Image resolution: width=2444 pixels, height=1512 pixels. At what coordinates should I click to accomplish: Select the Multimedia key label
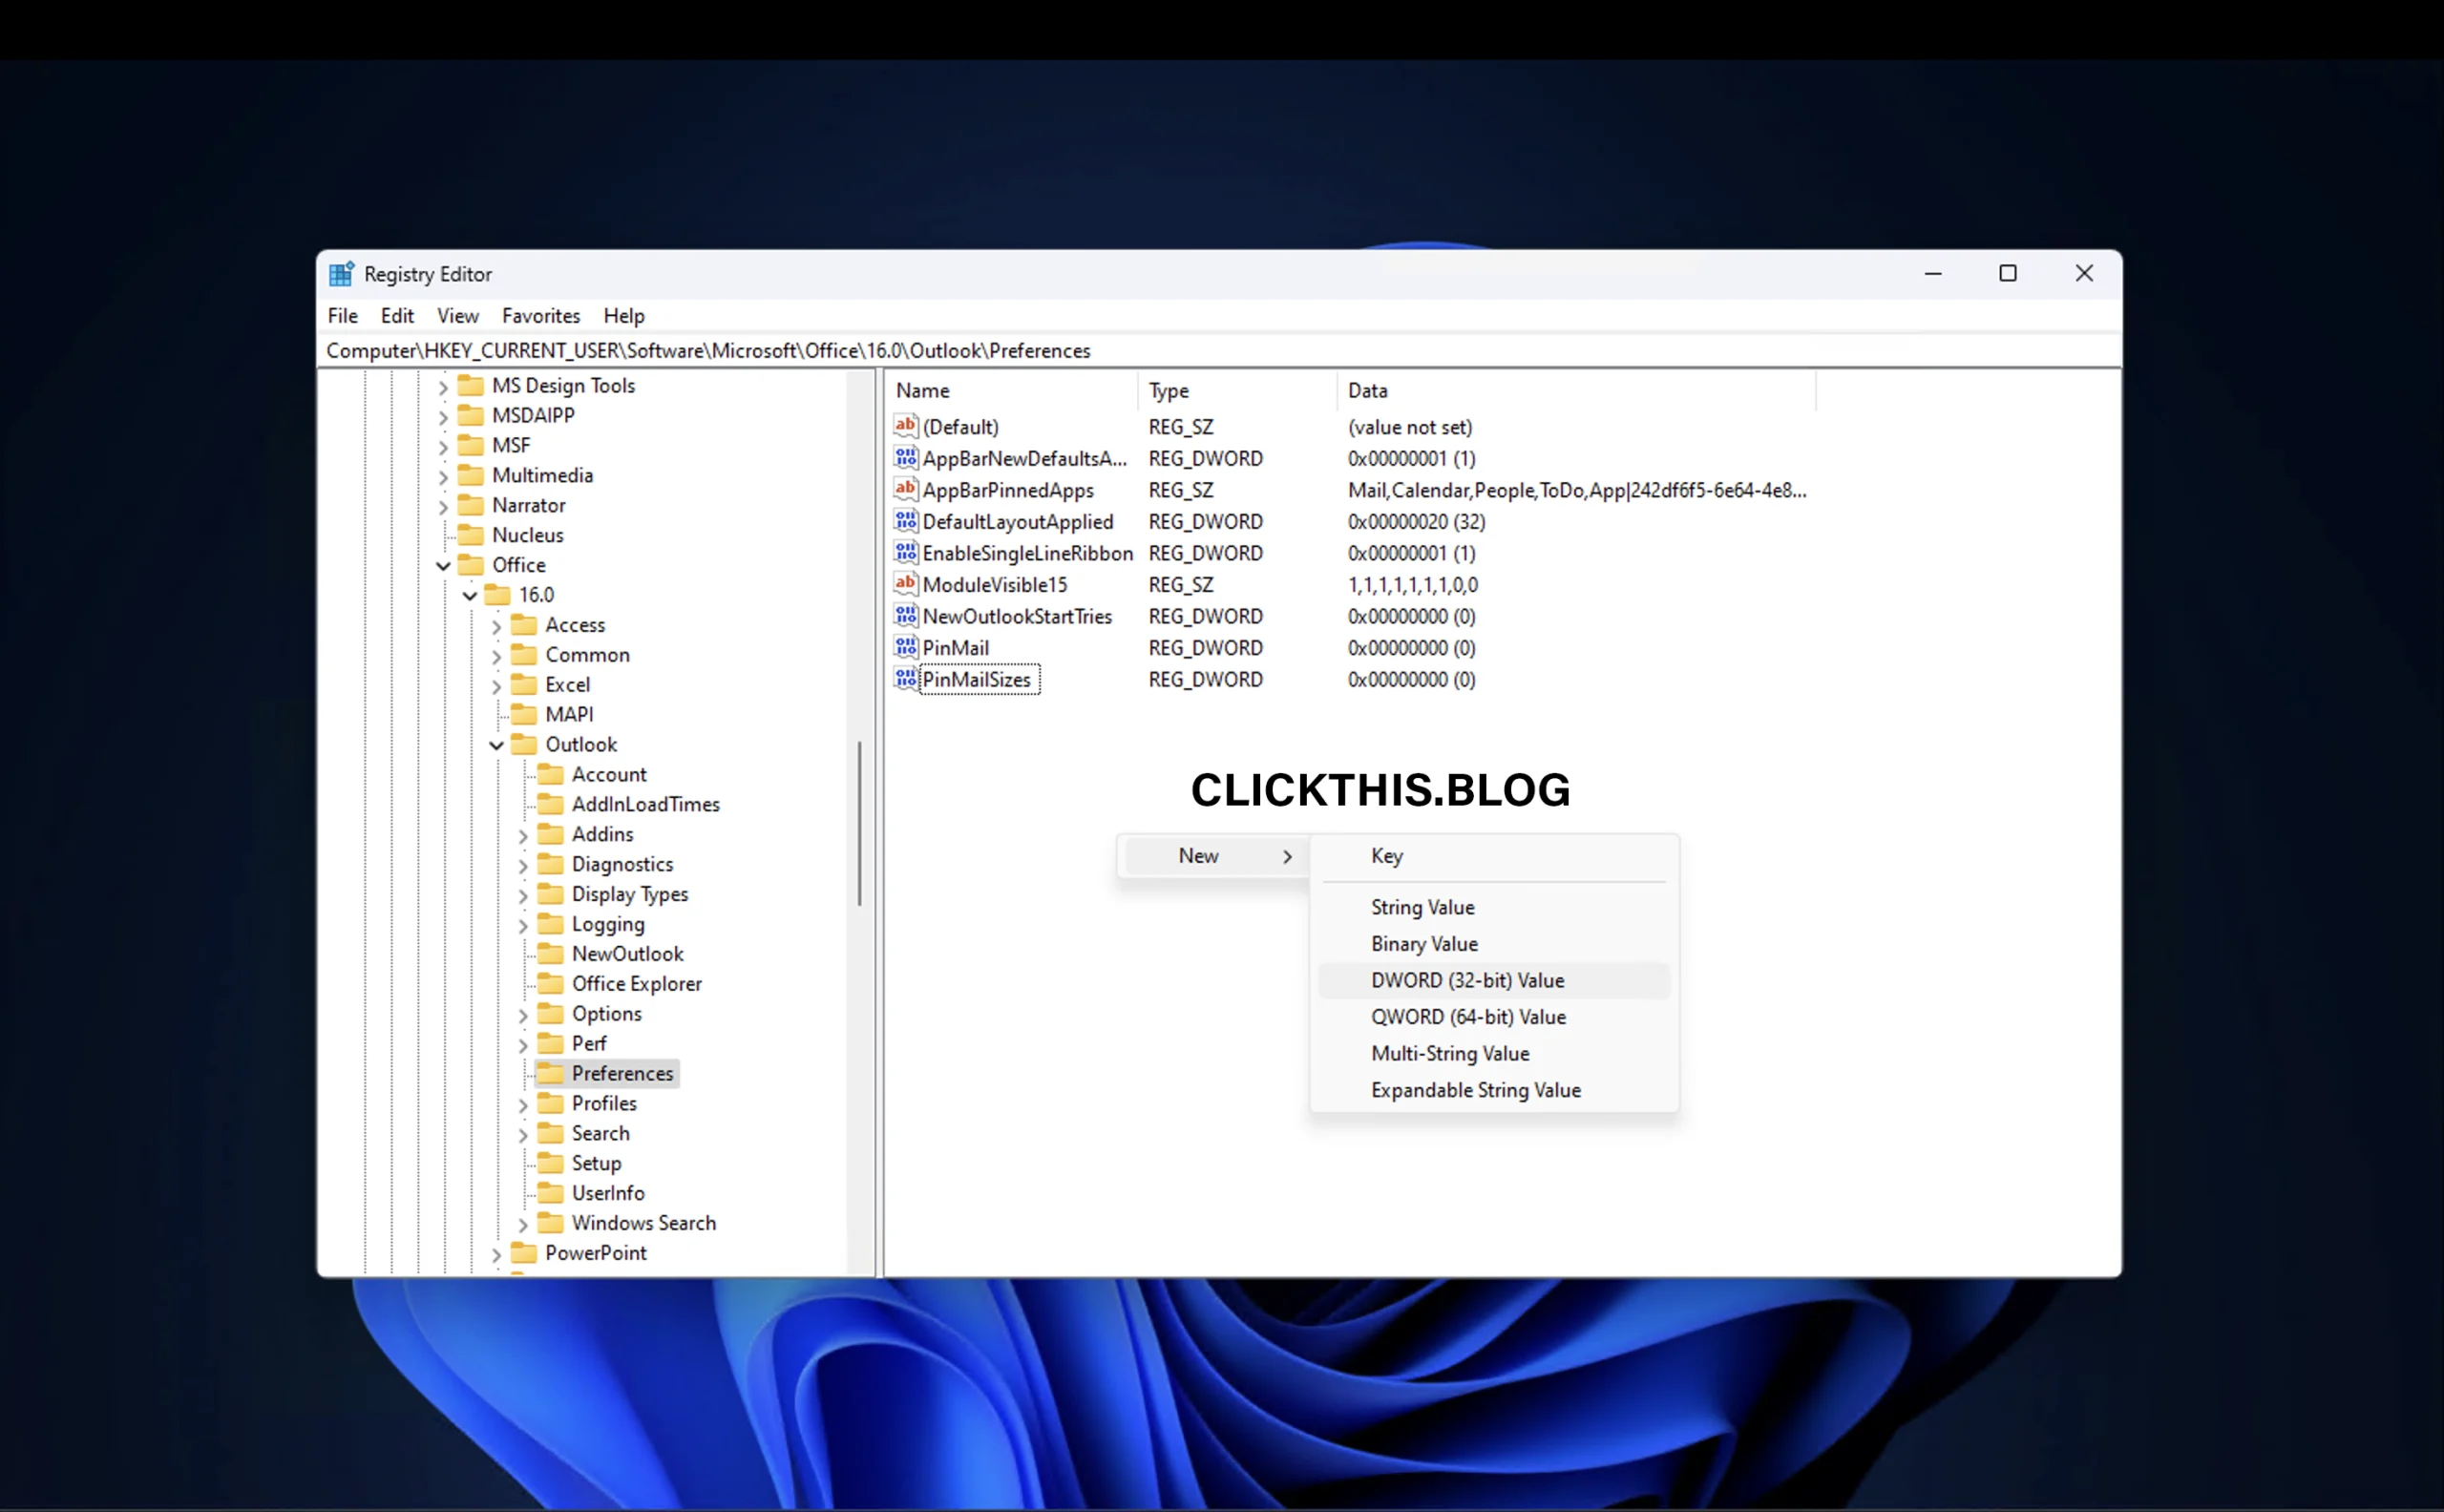tap(543, 476)
